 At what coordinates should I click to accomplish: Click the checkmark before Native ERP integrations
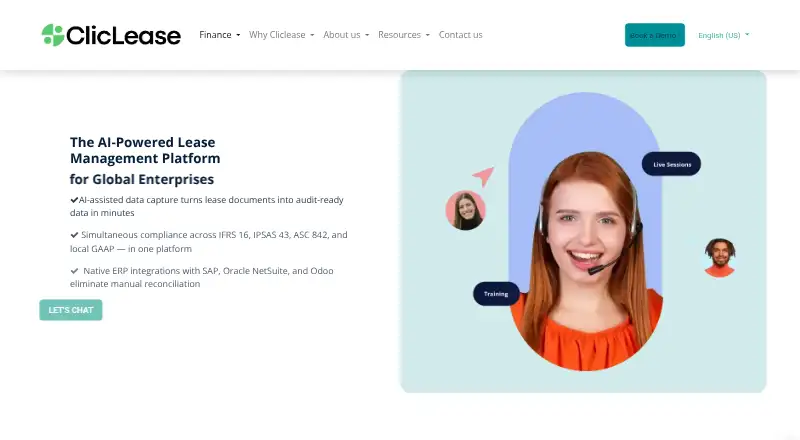coord(74,271)
